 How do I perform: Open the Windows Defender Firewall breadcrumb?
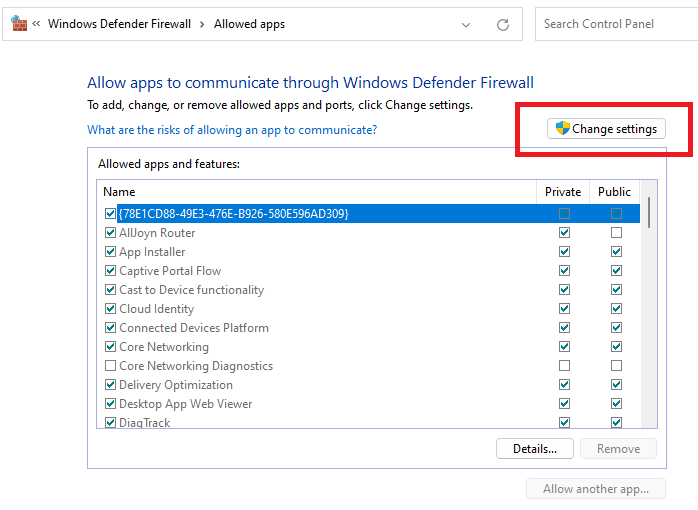[119, 24]
